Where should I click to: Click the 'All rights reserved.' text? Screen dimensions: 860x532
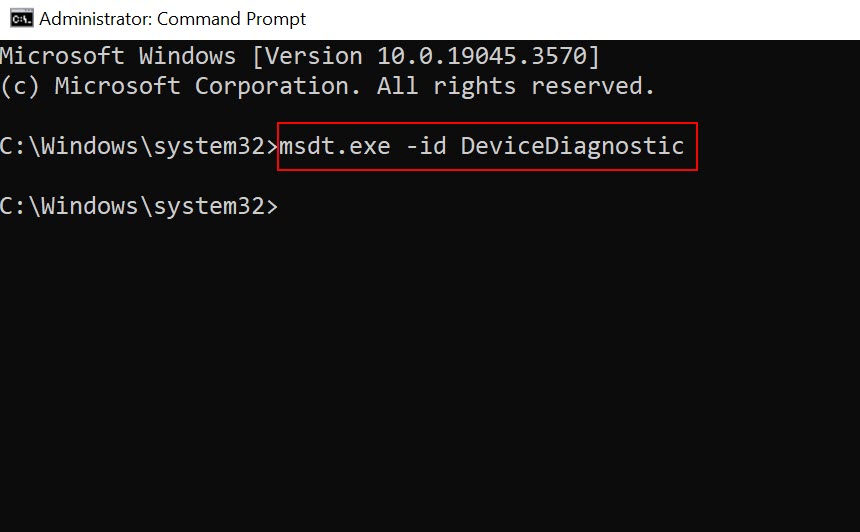(516, 86)
